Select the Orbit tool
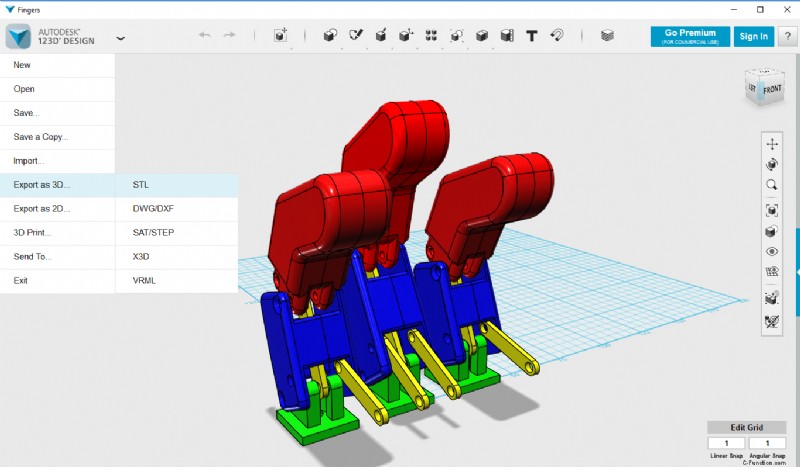Image resolution: width=800 pixels, height=467 pixels. click(x=772, y=165)
